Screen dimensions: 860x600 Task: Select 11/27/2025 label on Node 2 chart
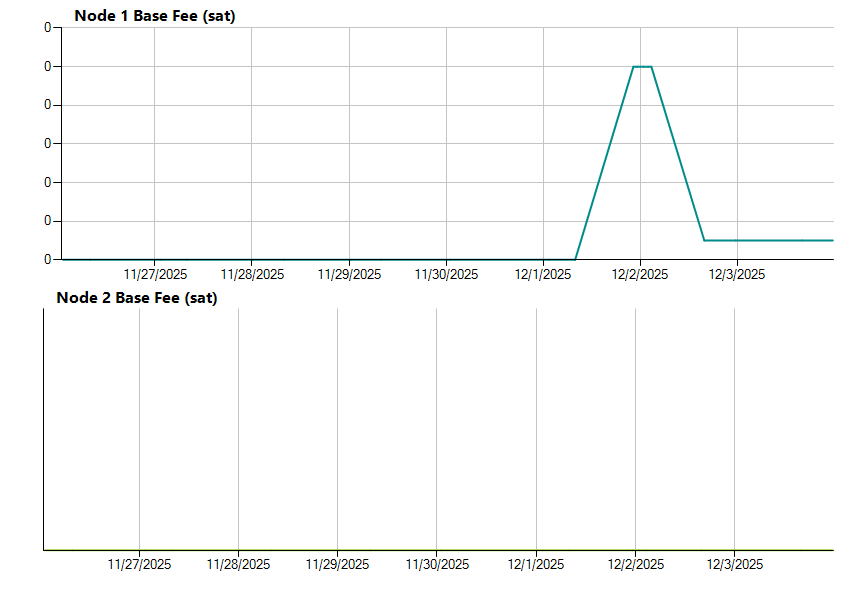(x=139, y=564)
